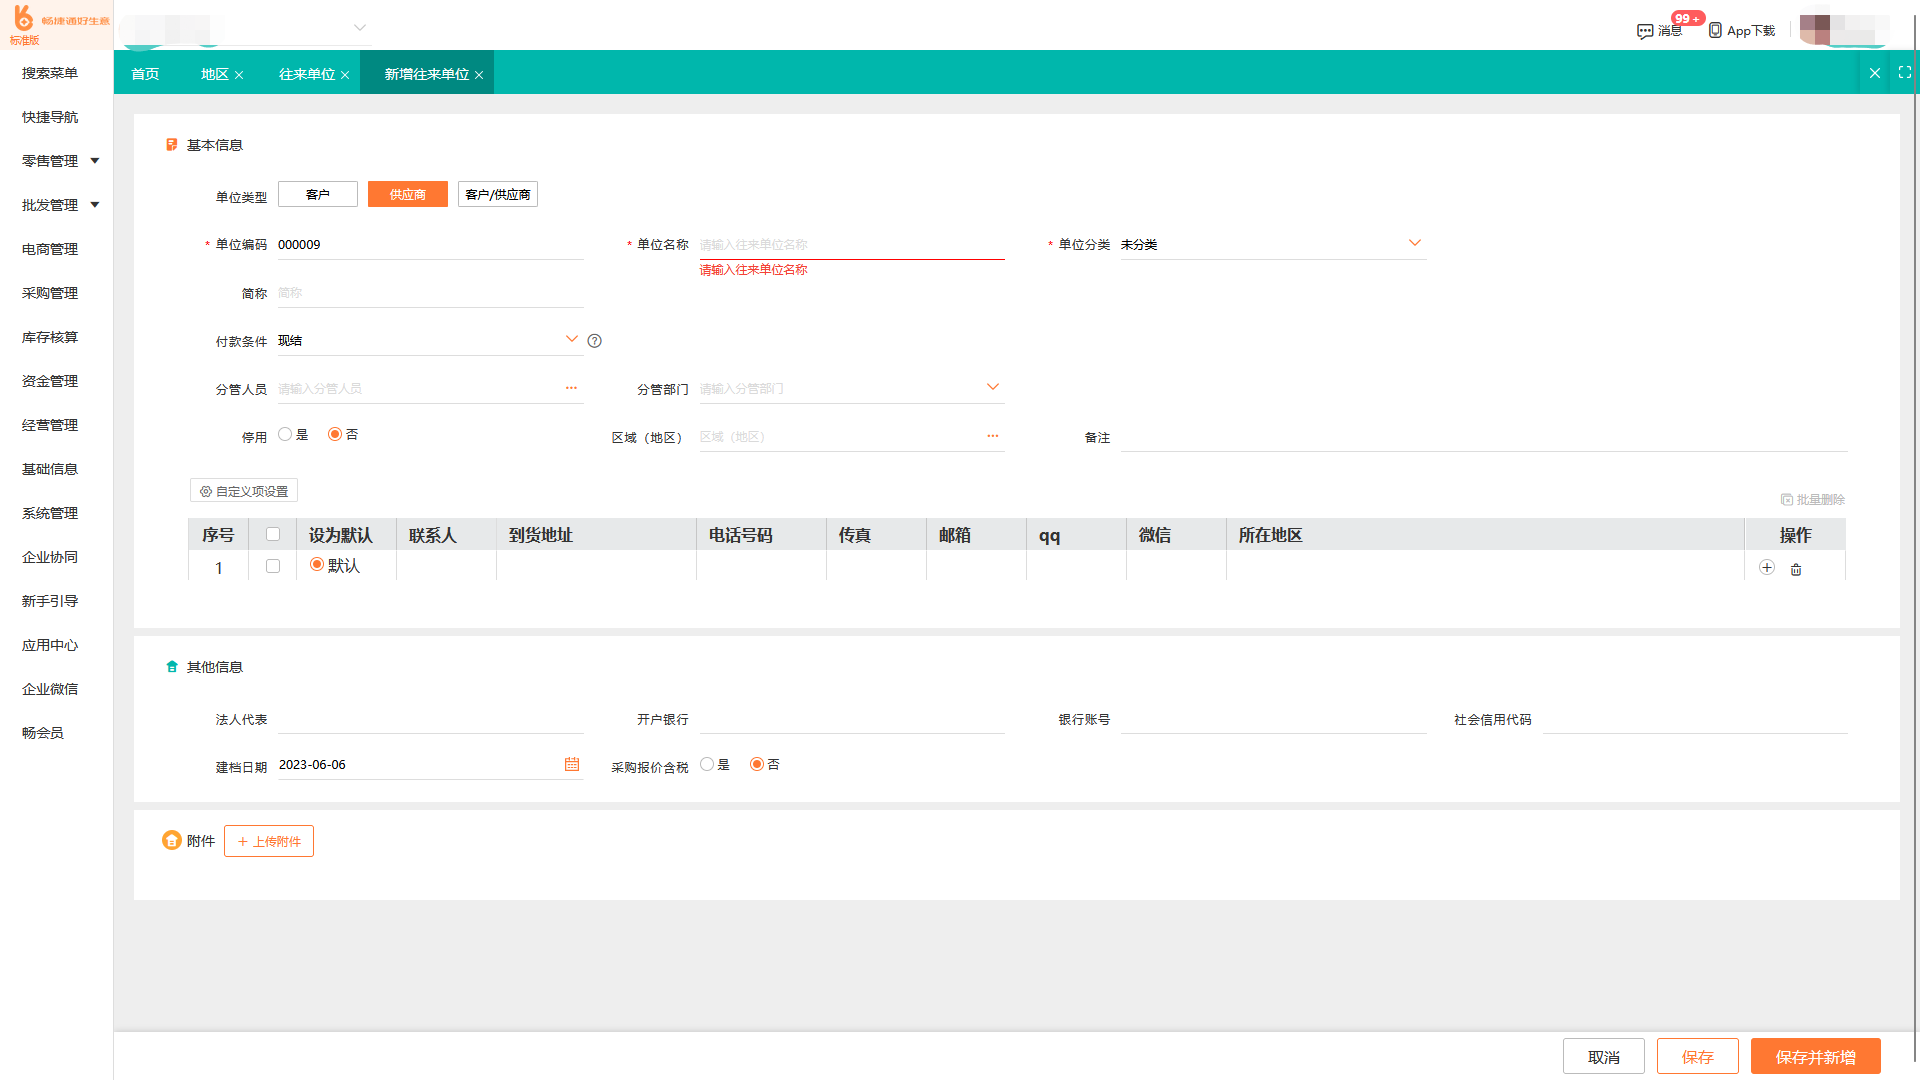Click the 供应商 unit type icon

407,195
